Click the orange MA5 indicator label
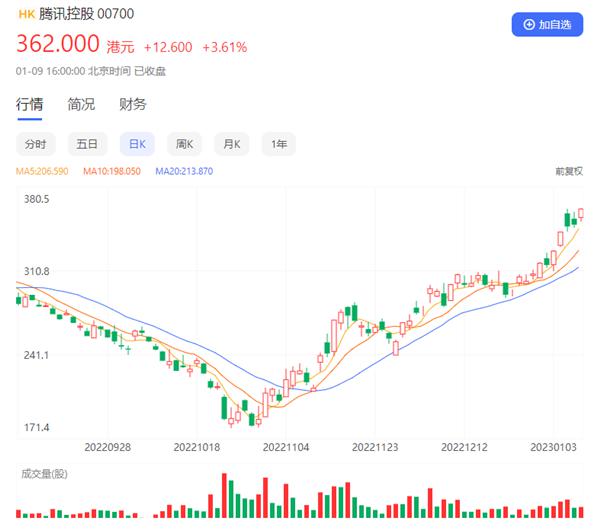 tap(43, 171)
